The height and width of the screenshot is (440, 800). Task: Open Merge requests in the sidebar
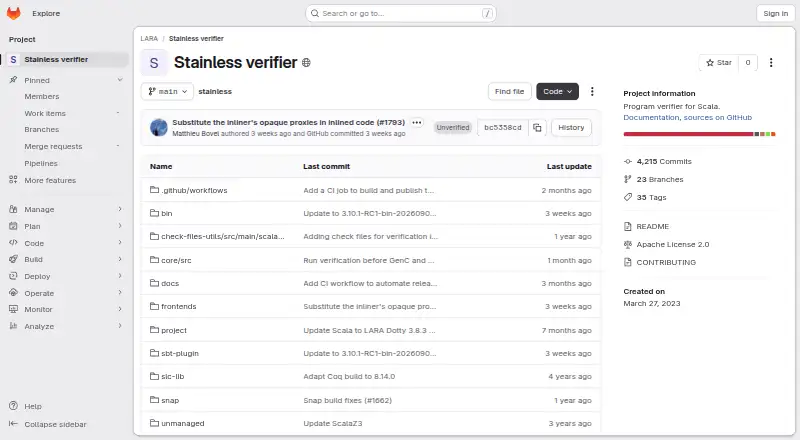tap(53, 146)
